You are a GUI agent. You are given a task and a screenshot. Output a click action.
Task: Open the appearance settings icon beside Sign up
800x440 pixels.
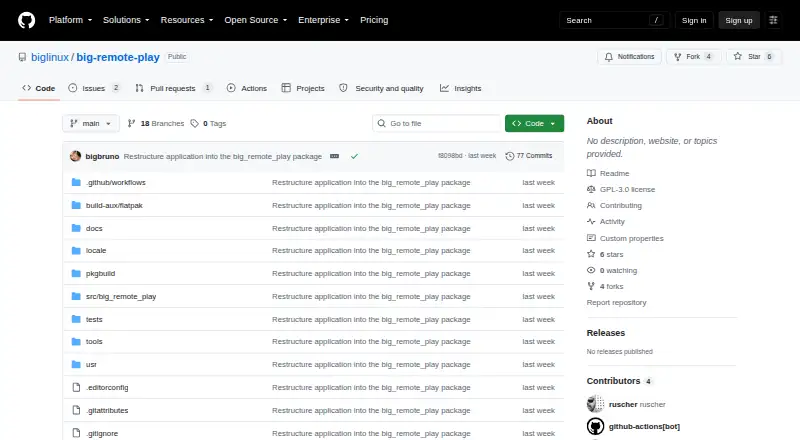tap(773, 20)
